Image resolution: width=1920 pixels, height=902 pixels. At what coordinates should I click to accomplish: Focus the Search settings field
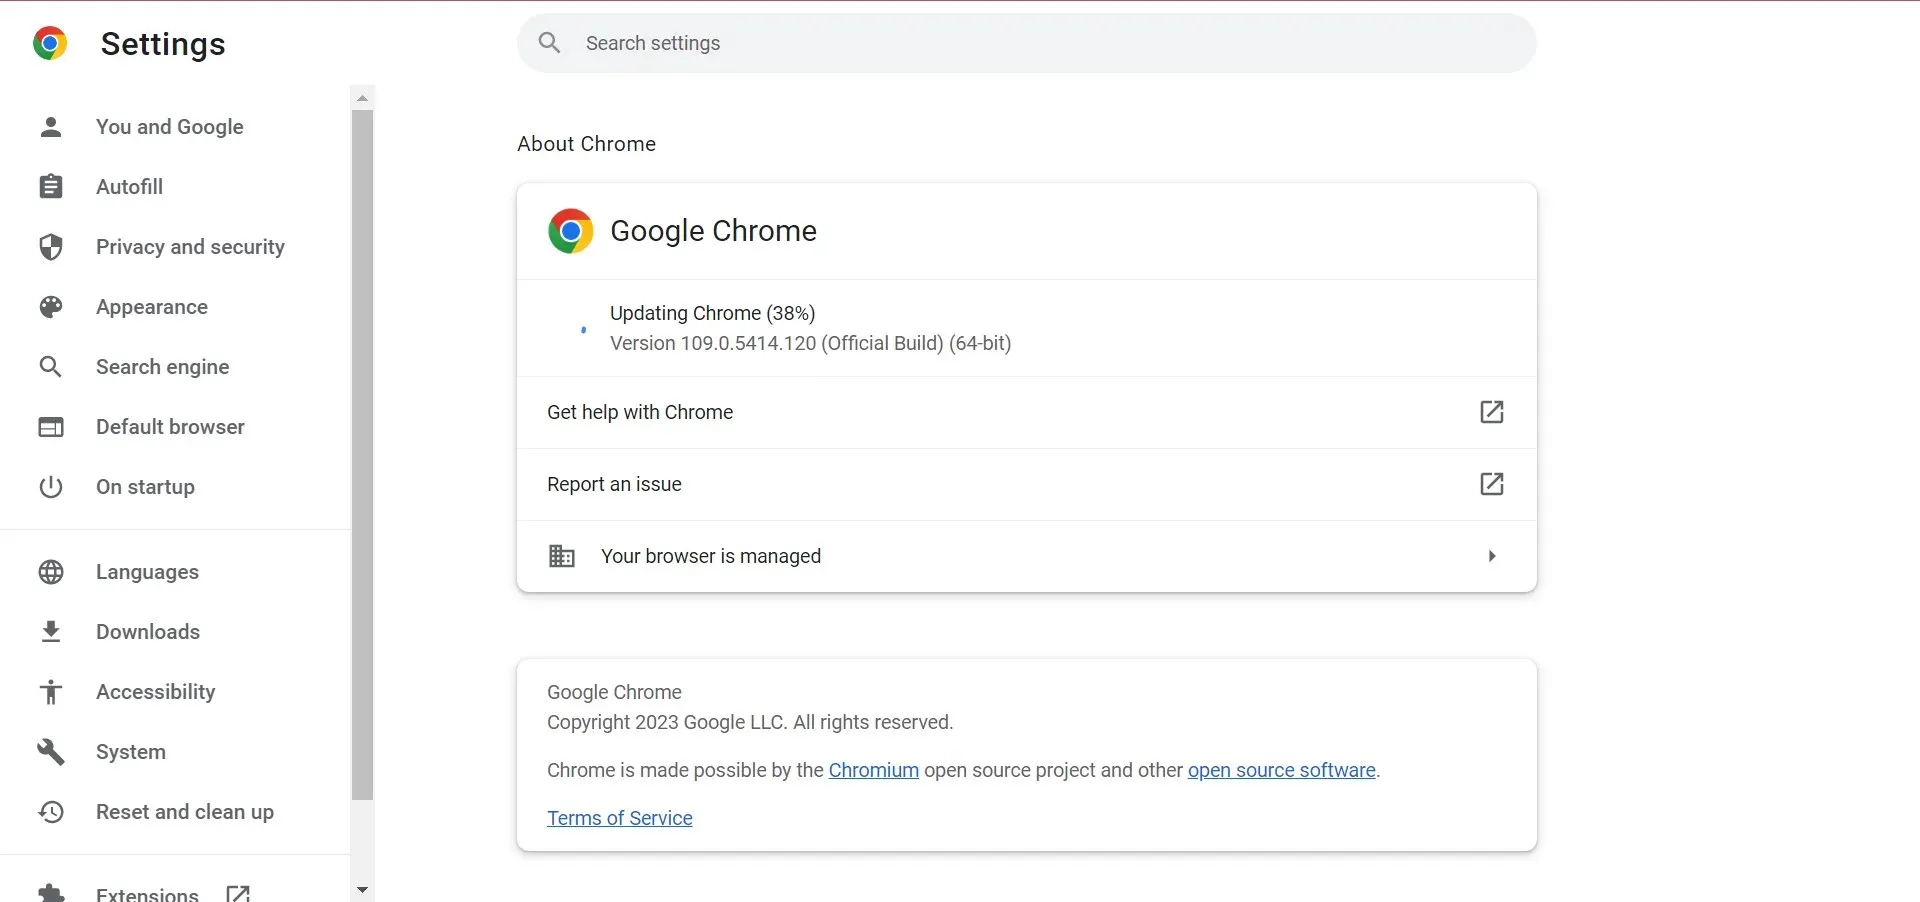pos(1026,43)
